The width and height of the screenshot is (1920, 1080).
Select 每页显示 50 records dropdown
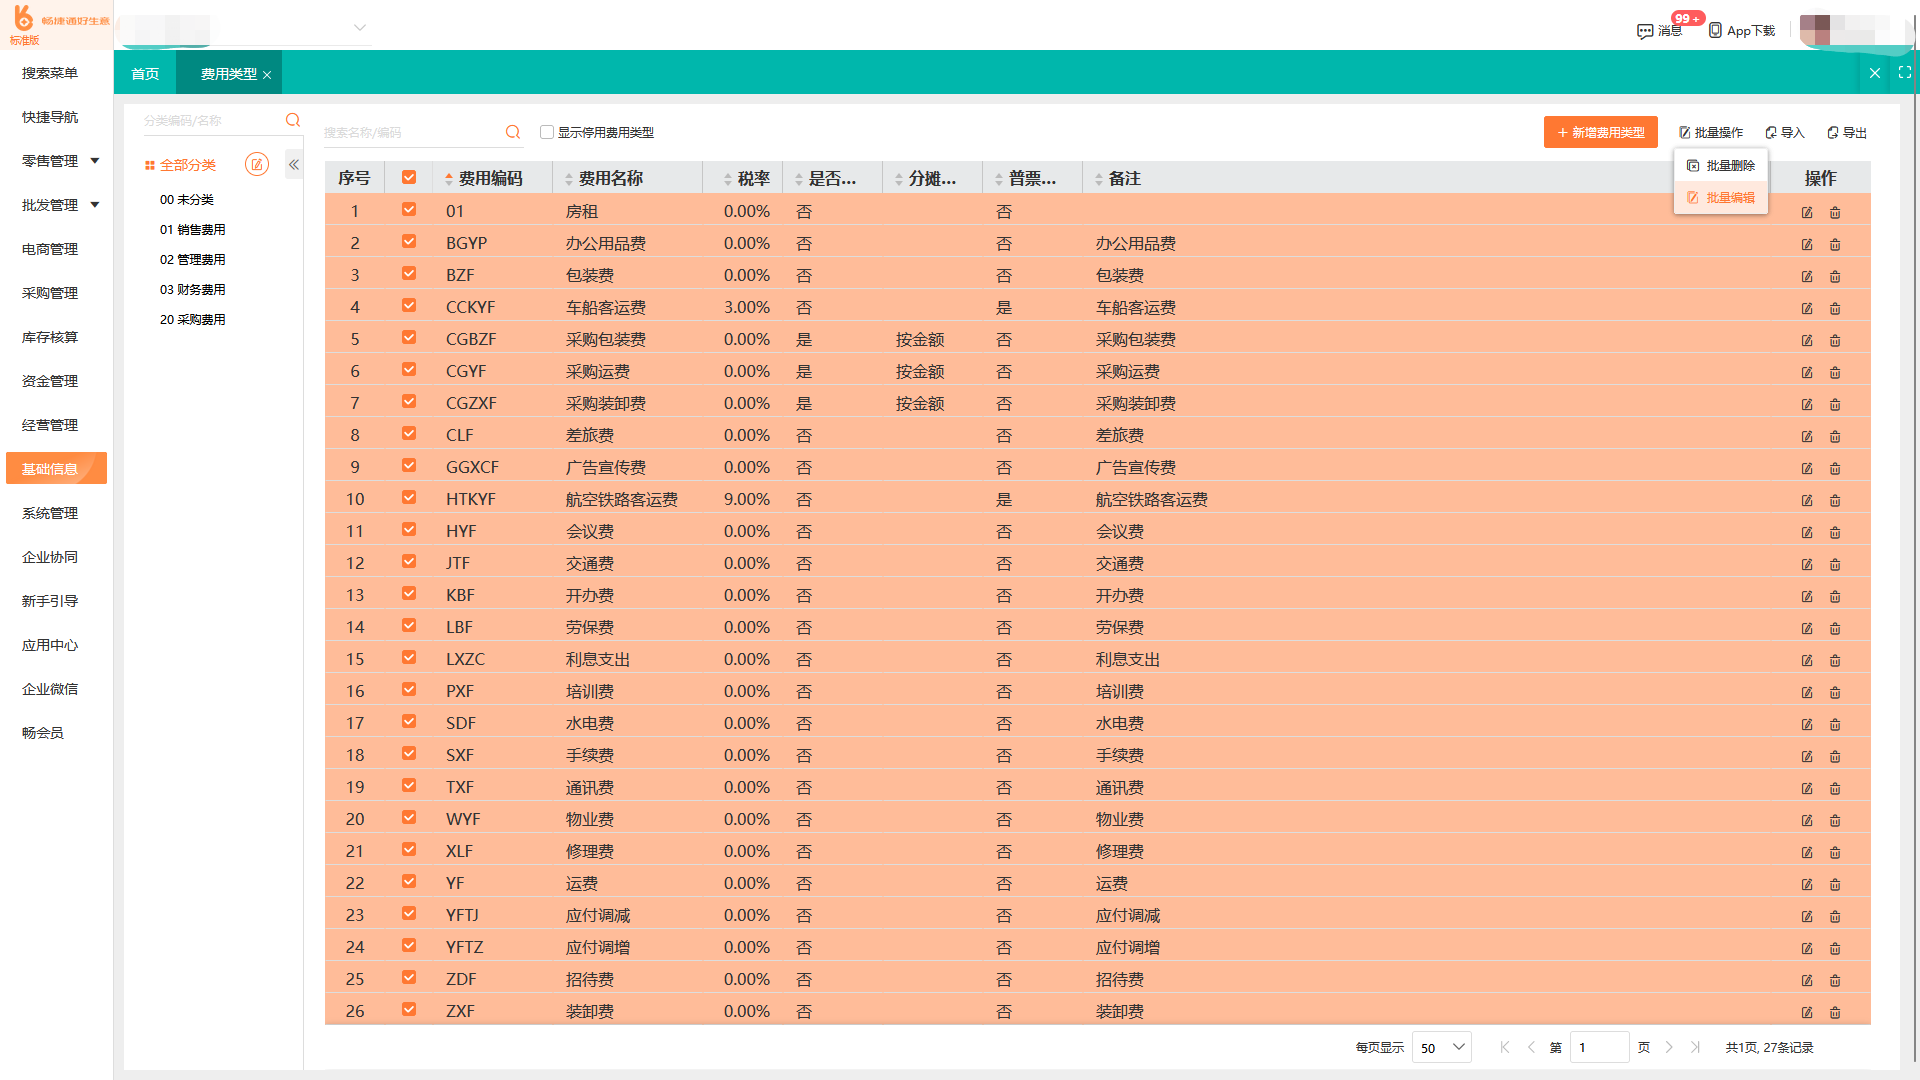coord(1441,1048)
